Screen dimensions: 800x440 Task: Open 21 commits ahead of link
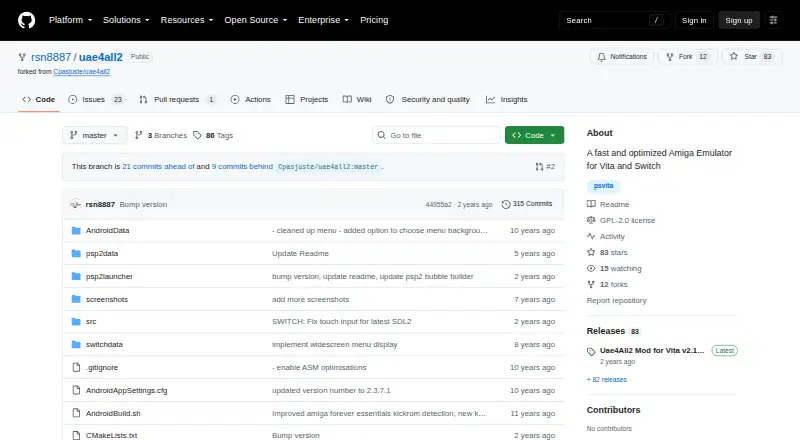(x=158, y=166)
